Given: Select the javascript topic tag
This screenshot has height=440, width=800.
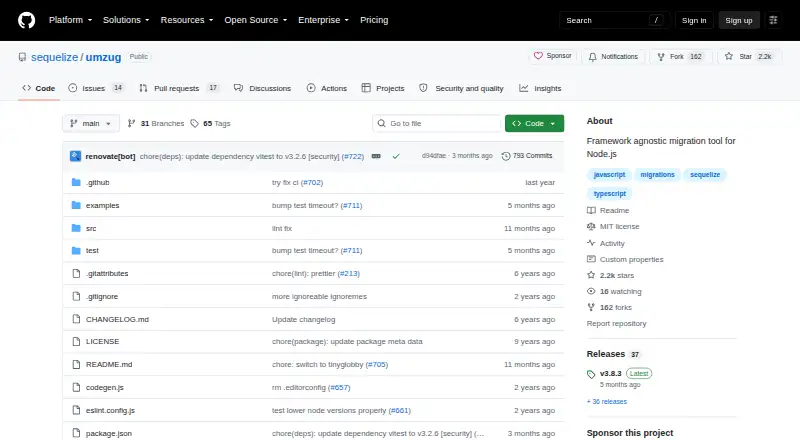Looking at the screenshot, I should (609, 175).
